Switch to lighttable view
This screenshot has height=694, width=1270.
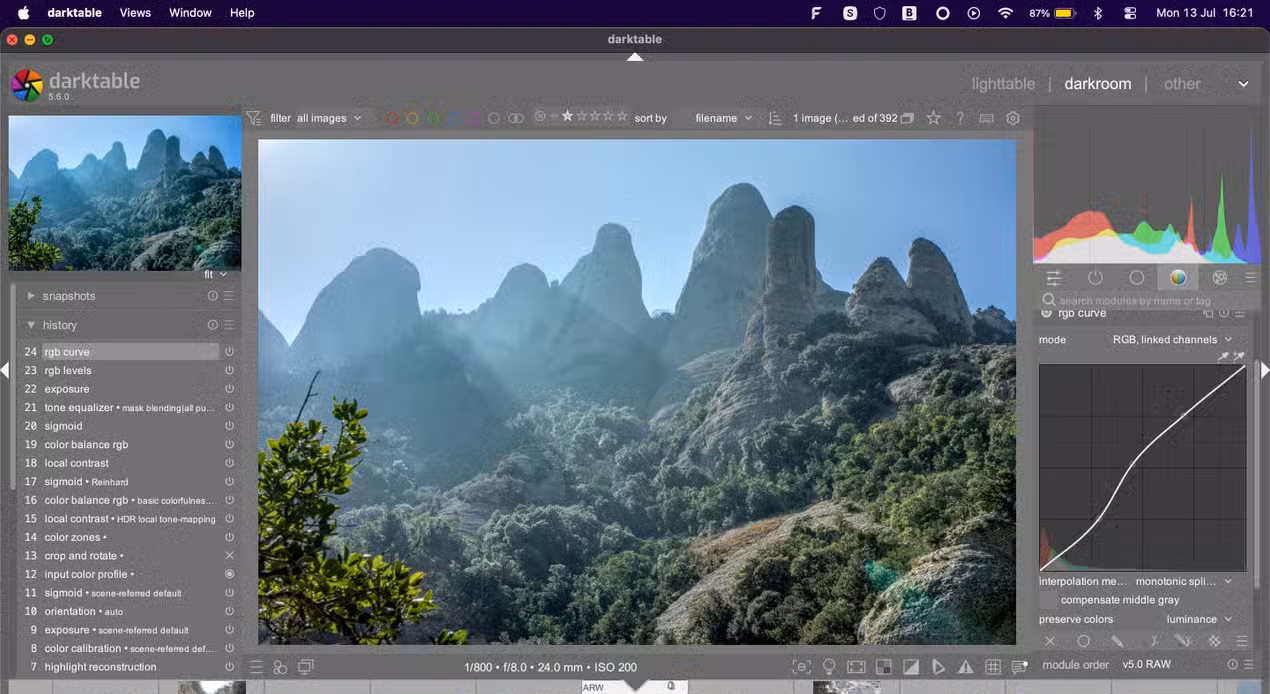click(x=1003, y=84)
